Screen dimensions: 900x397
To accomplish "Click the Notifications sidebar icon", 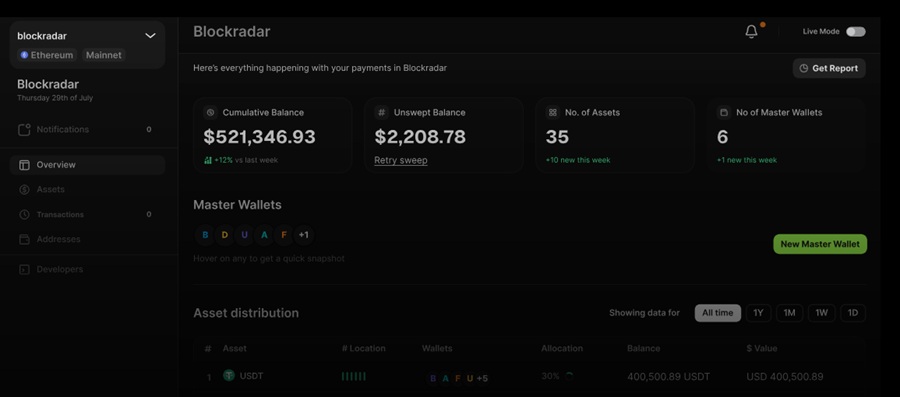I will (x=24, y=130).
